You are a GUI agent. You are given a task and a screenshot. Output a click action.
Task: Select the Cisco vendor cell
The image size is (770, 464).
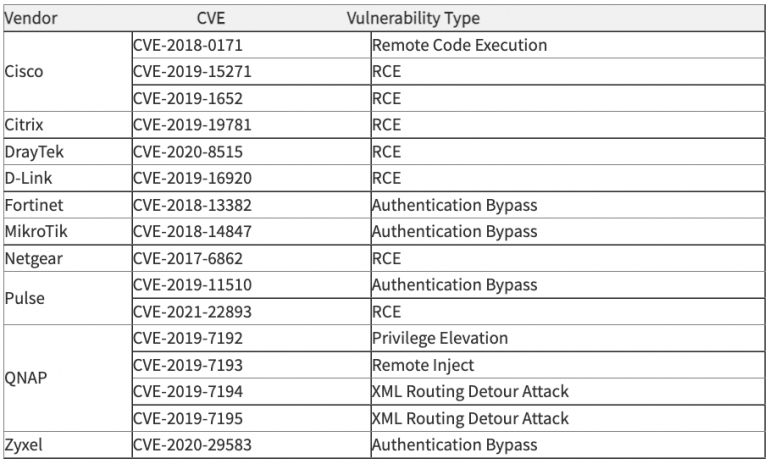coord(24,72)
